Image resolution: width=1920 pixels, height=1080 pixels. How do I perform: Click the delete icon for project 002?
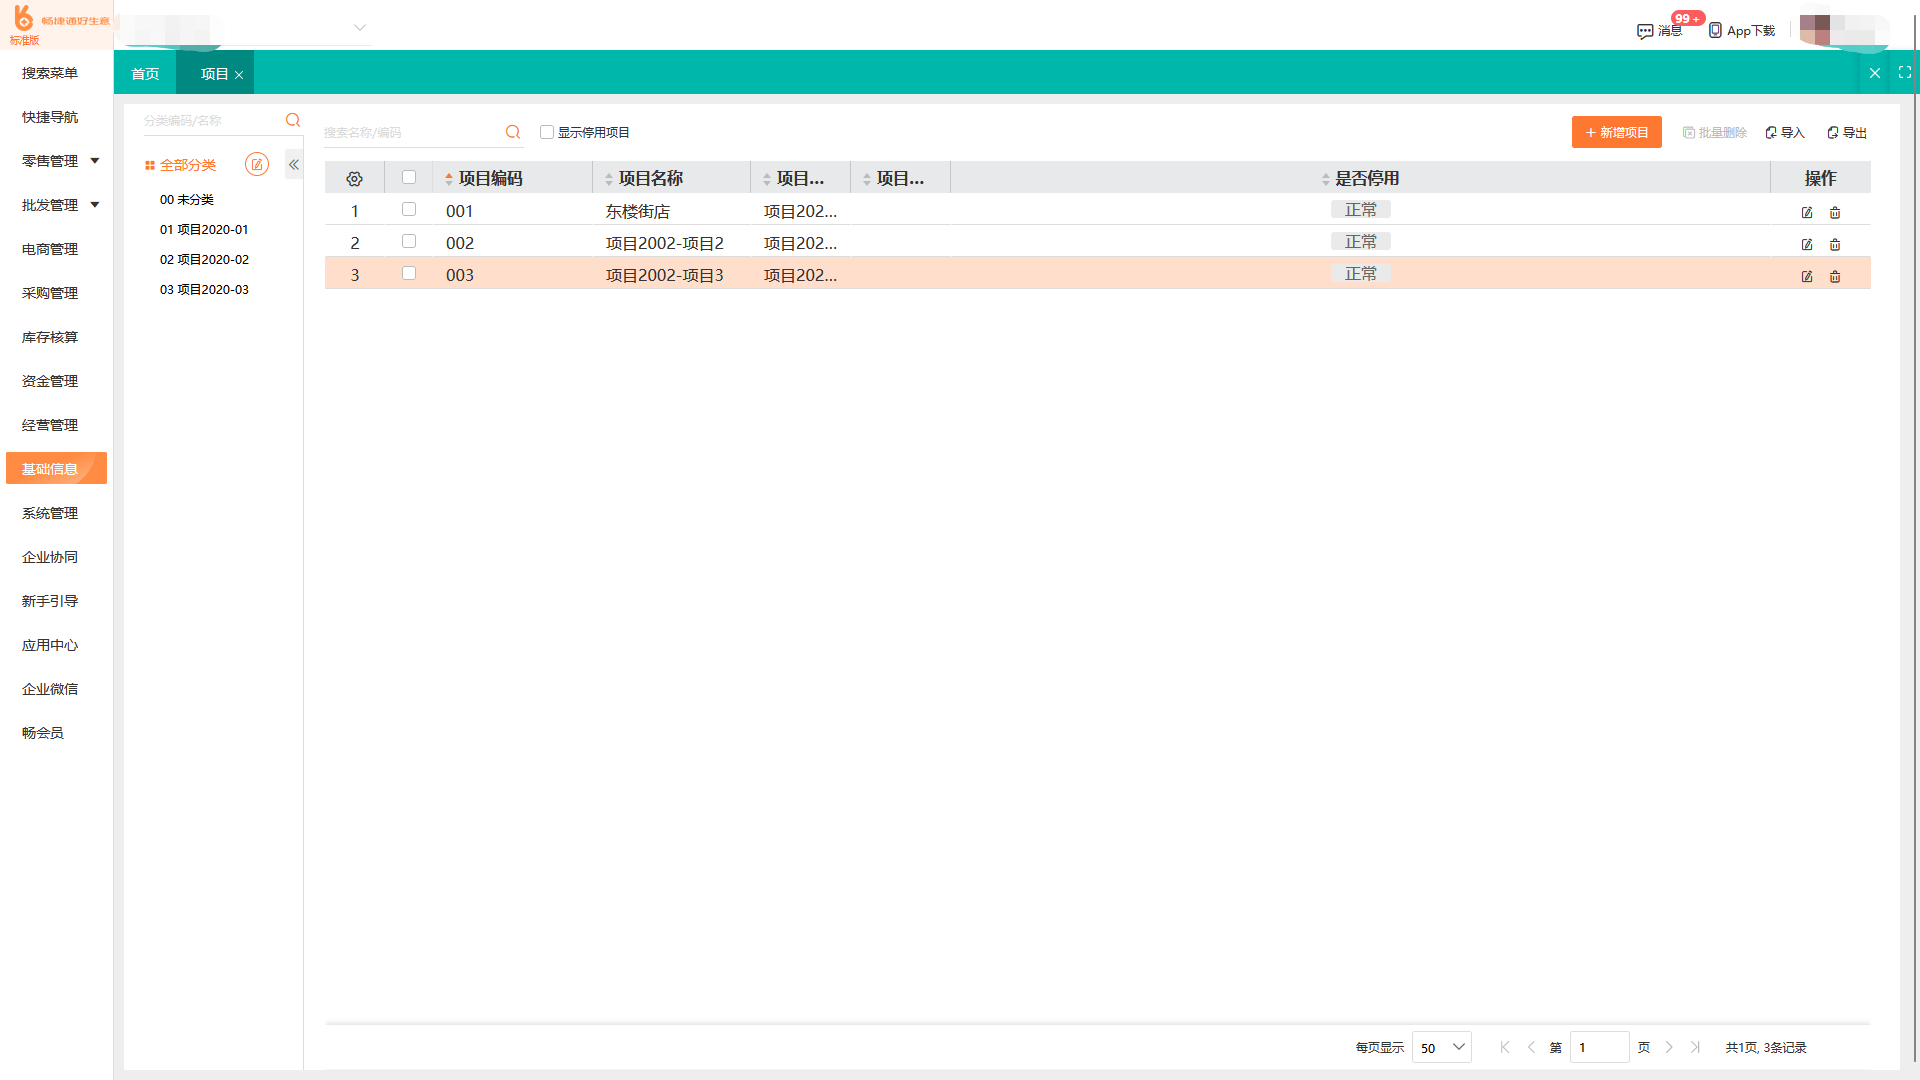coord(1836,243)
